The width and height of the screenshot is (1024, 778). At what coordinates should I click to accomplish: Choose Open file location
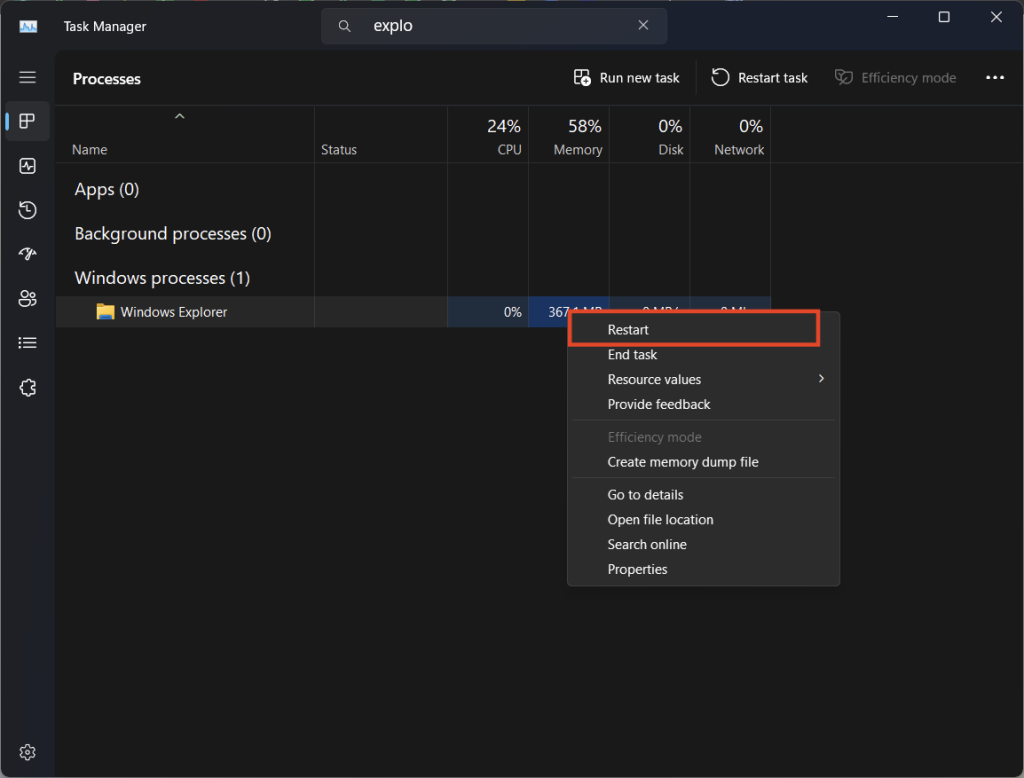tap(703, 519)
